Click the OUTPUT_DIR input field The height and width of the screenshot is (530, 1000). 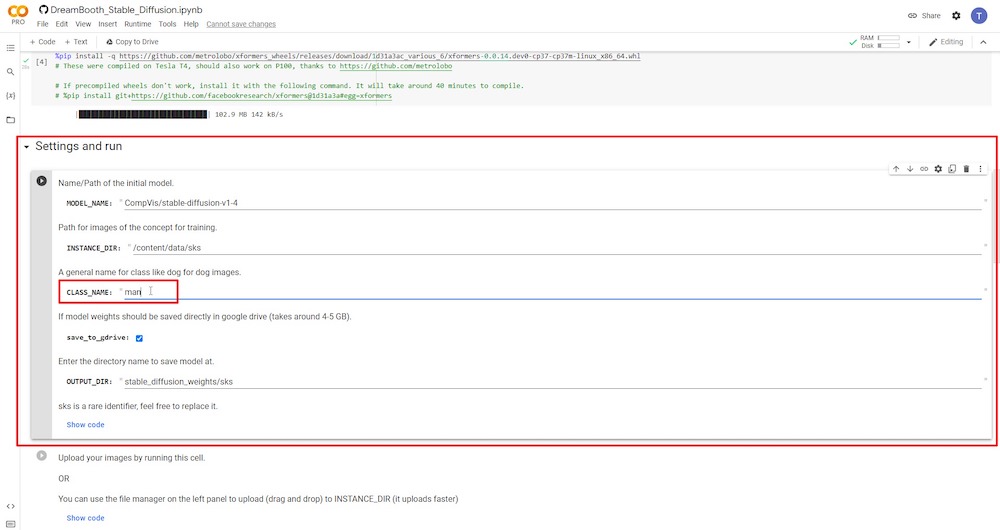(552, 381)
